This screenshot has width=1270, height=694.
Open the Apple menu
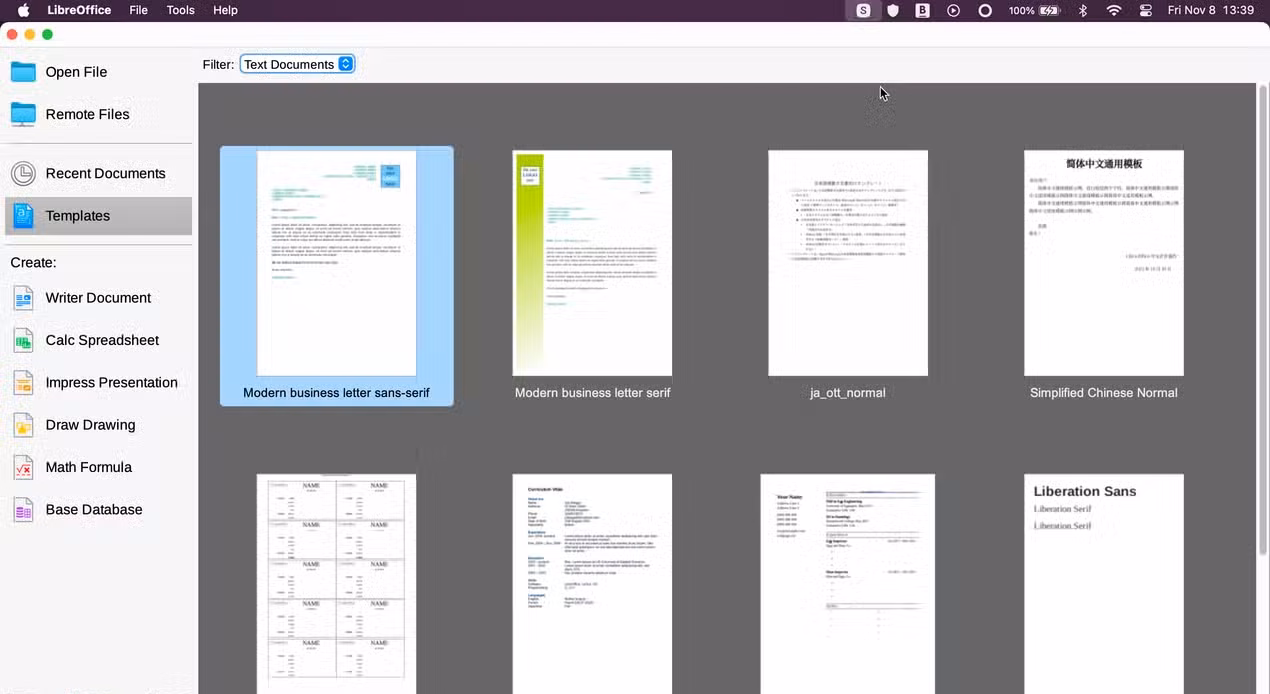point(23,10)
